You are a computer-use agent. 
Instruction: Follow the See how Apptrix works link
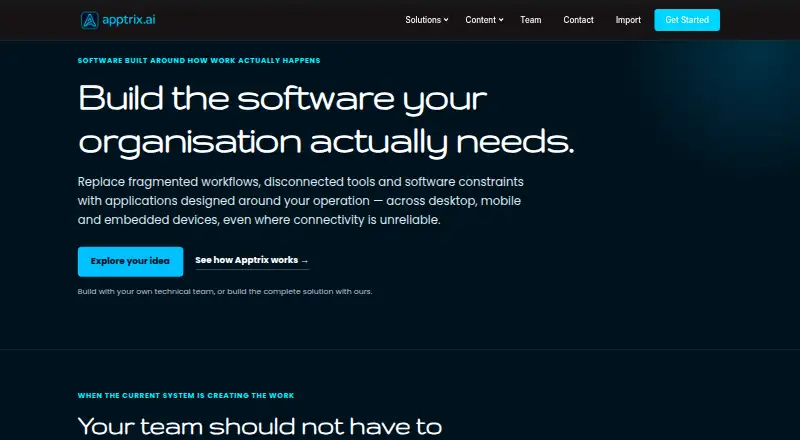coord(252,260)
